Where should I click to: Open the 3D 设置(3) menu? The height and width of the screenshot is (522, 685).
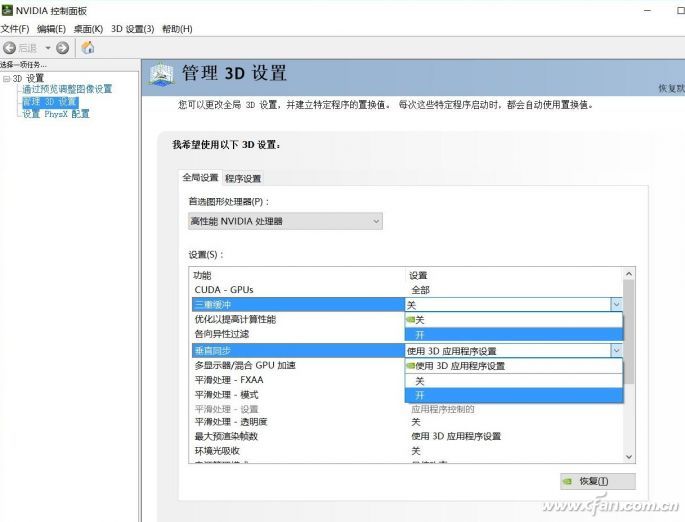coord(132,29)
